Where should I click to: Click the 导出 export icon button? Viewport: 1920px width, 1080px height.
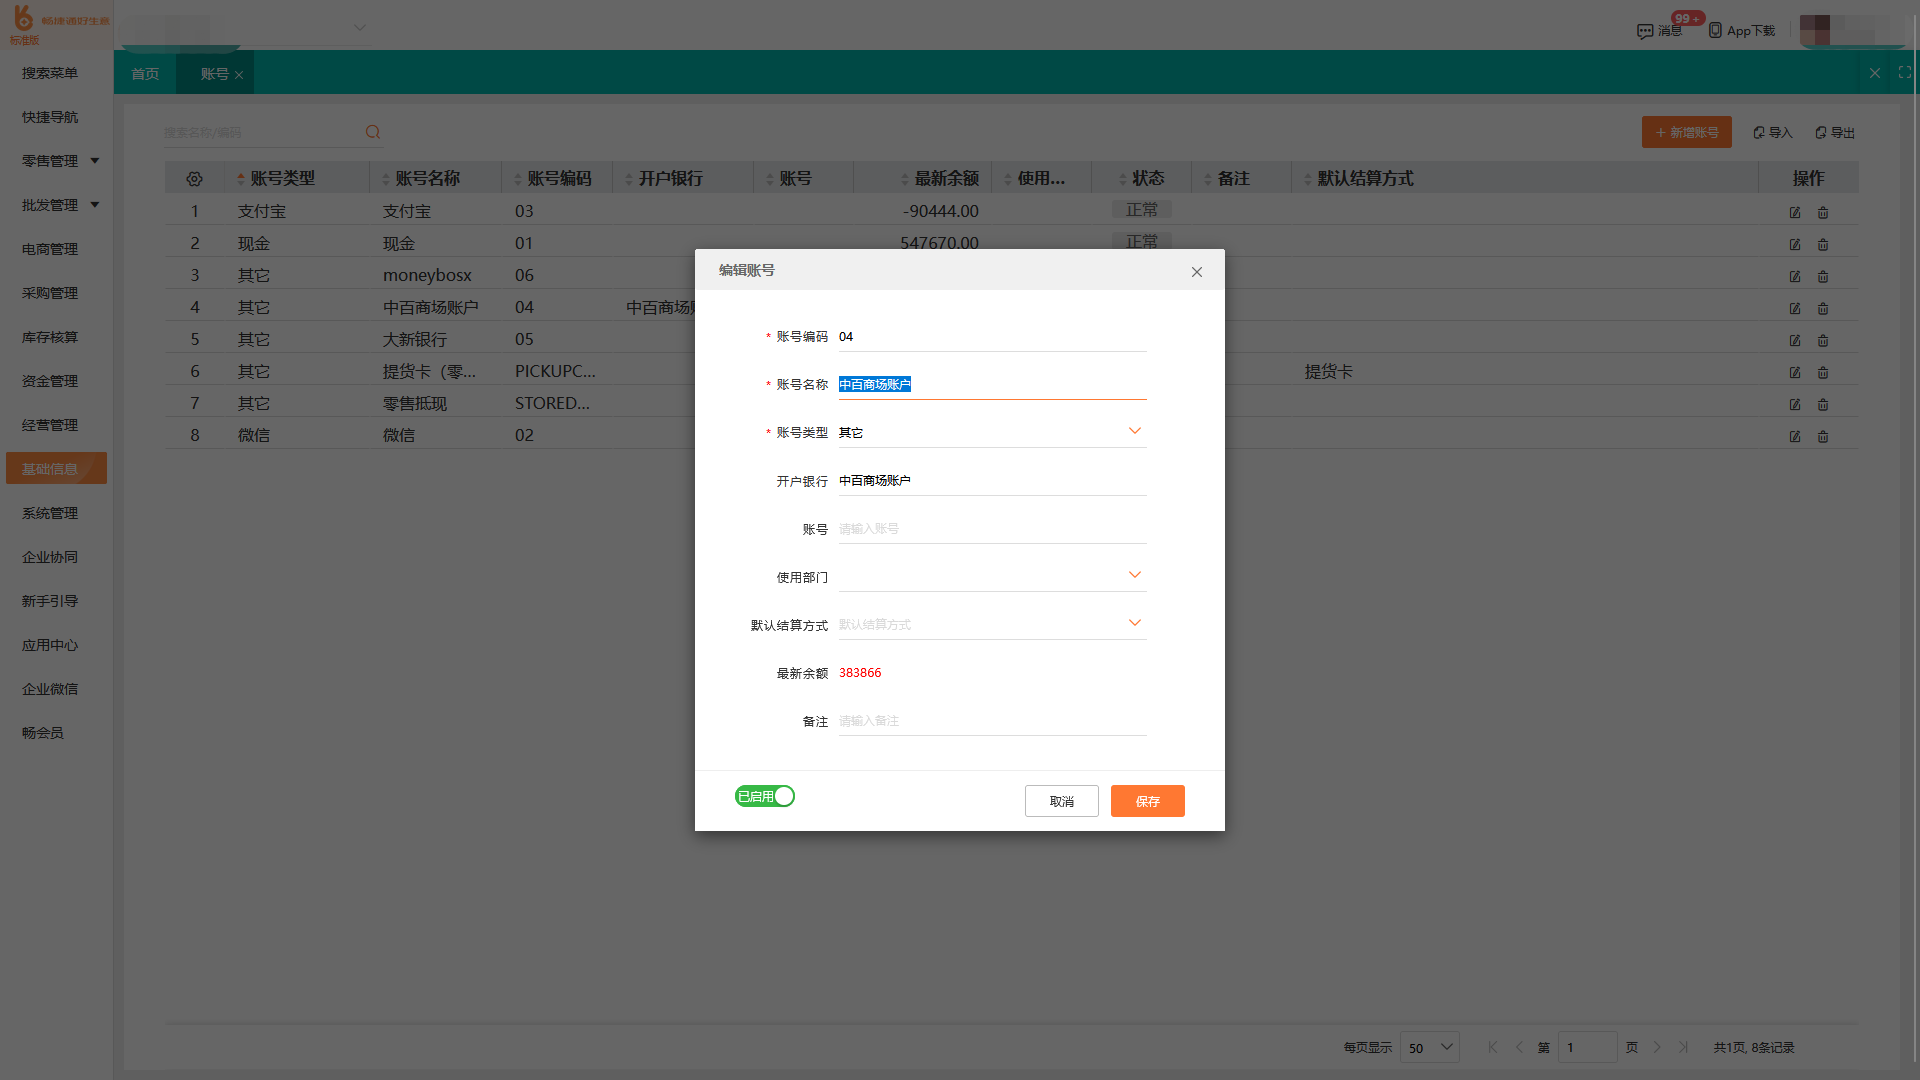[x=1836, y=132]
